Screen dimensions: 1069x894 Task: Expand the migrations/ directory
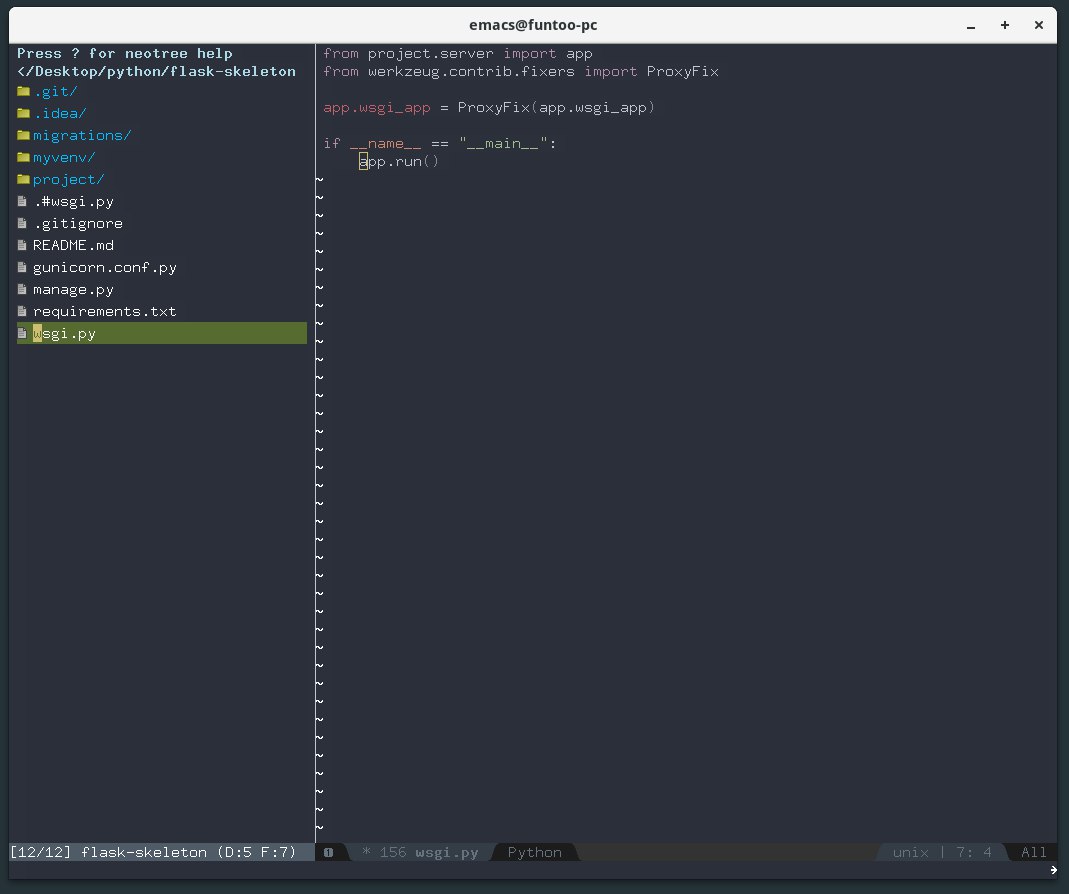click(x=82, y=136)
